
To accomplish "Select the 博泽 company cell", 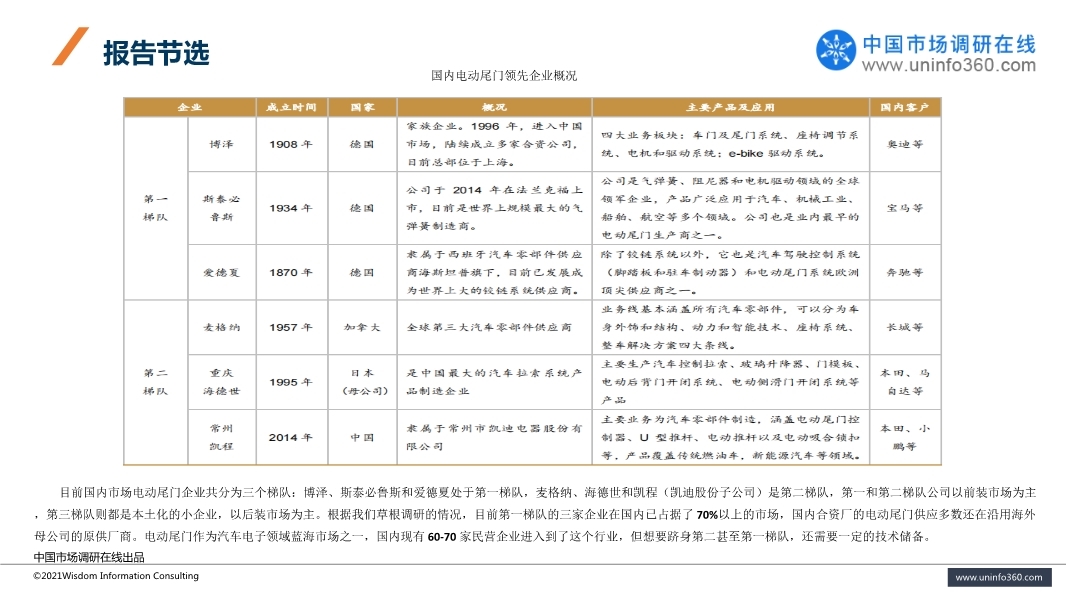I will coord(221,144).
